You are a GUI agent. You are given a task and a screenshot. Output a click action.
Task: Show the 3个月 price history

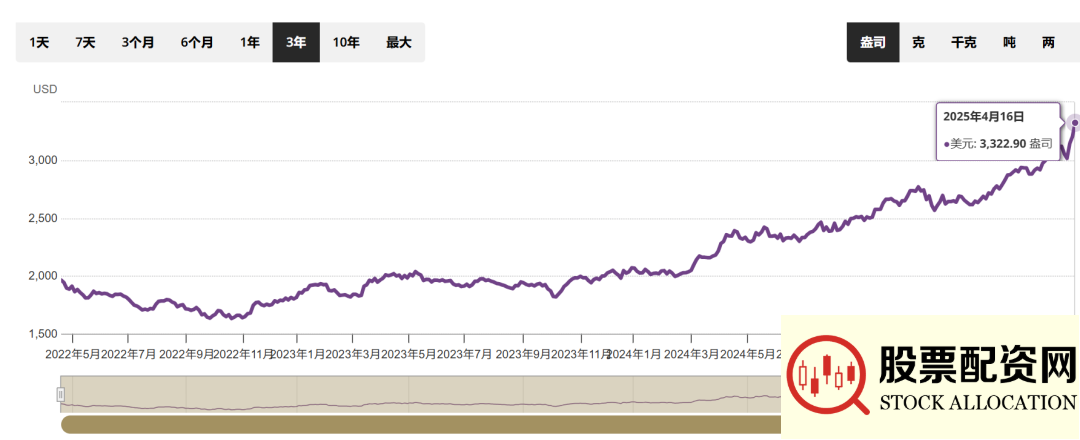[138, 42]
